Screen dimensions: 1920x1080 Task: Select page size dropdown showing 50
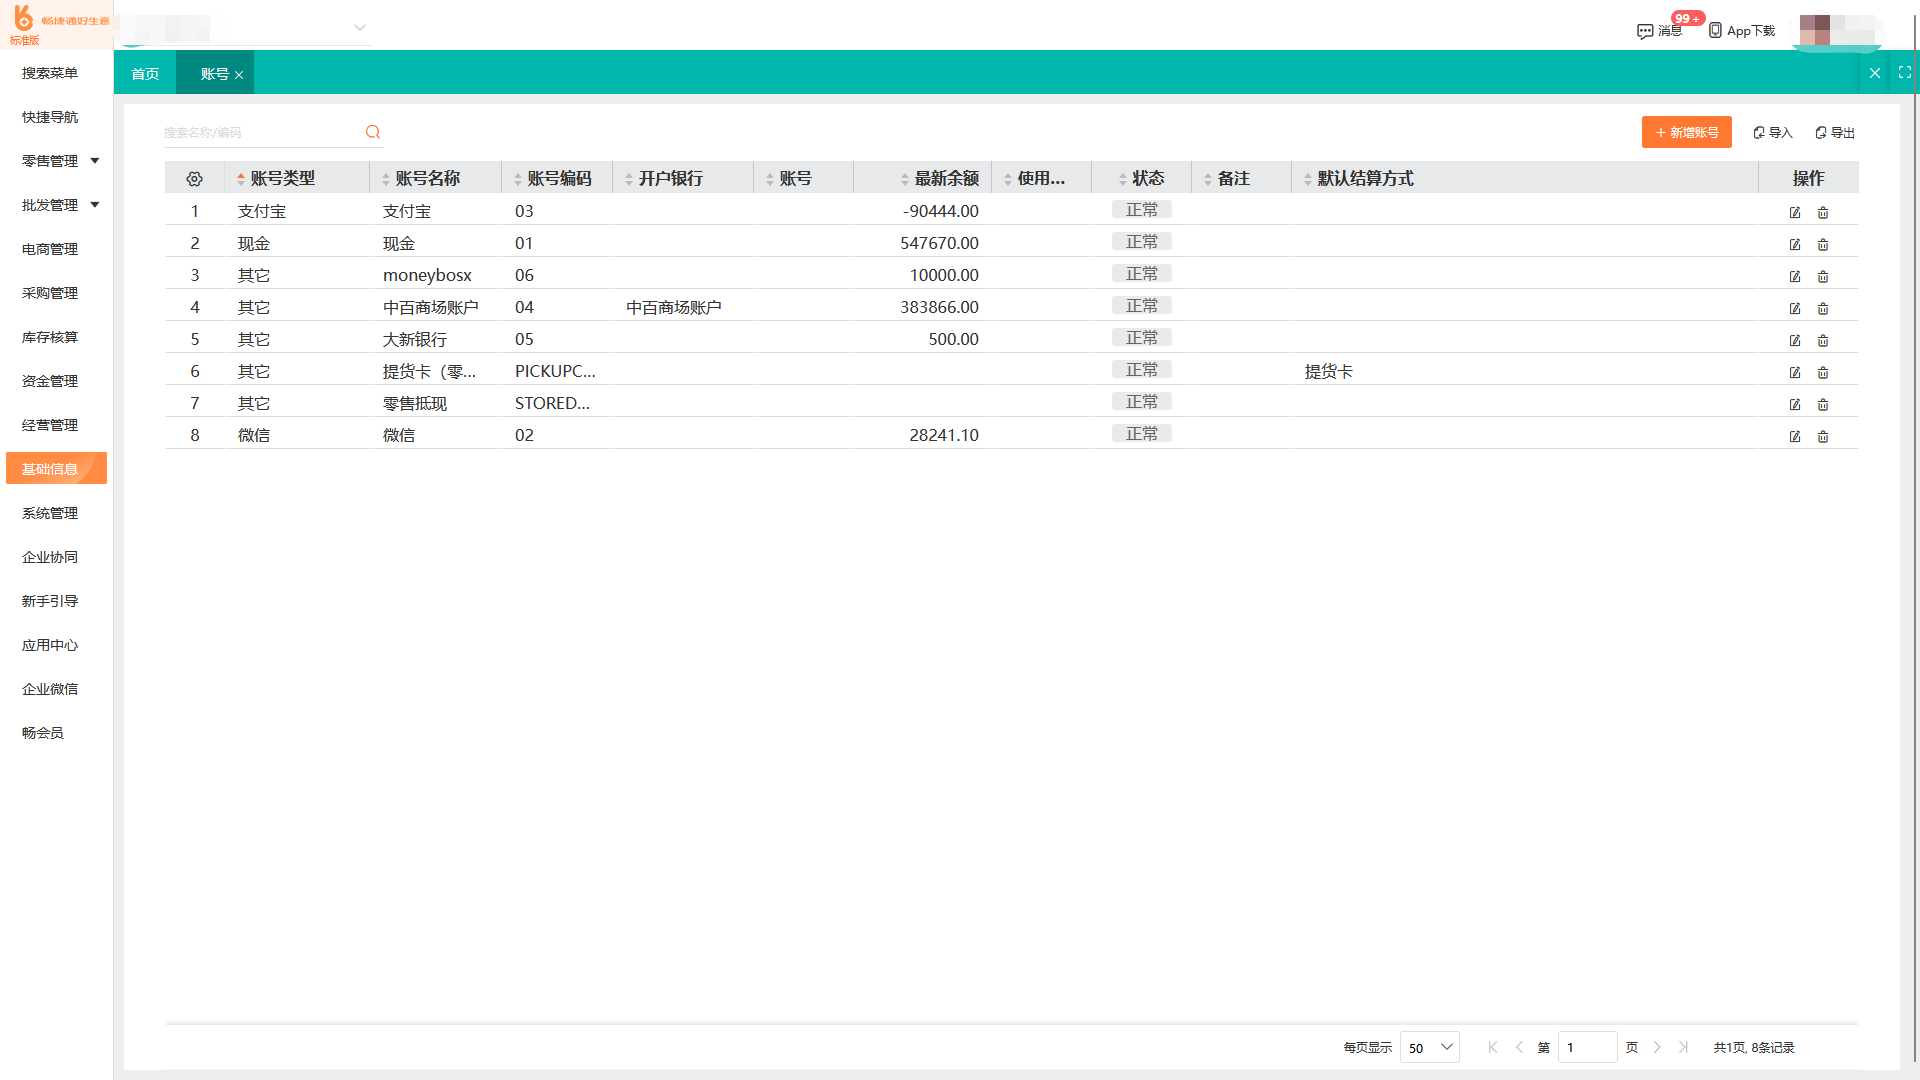click(1429, 1047)
